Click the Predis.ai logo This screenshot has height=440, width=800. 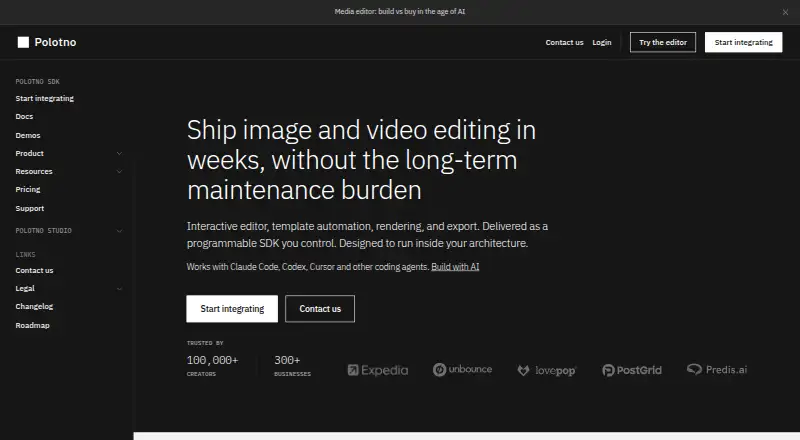coord(717,369)
